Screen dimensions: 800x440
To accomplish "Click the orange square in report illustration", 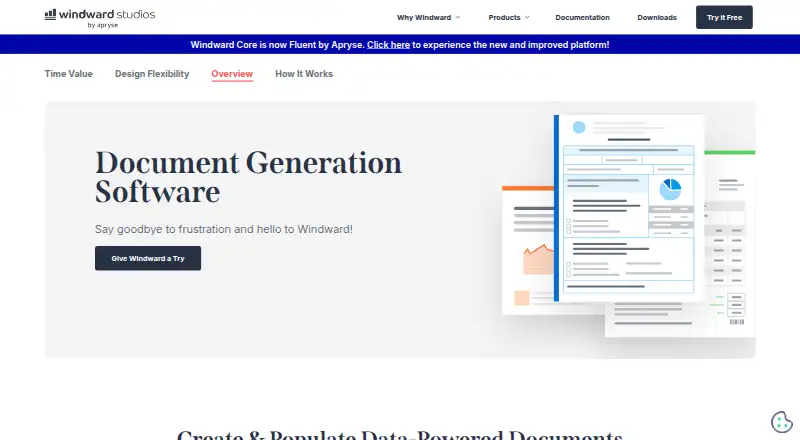I will pyautogui.click(x=521, y=298).
